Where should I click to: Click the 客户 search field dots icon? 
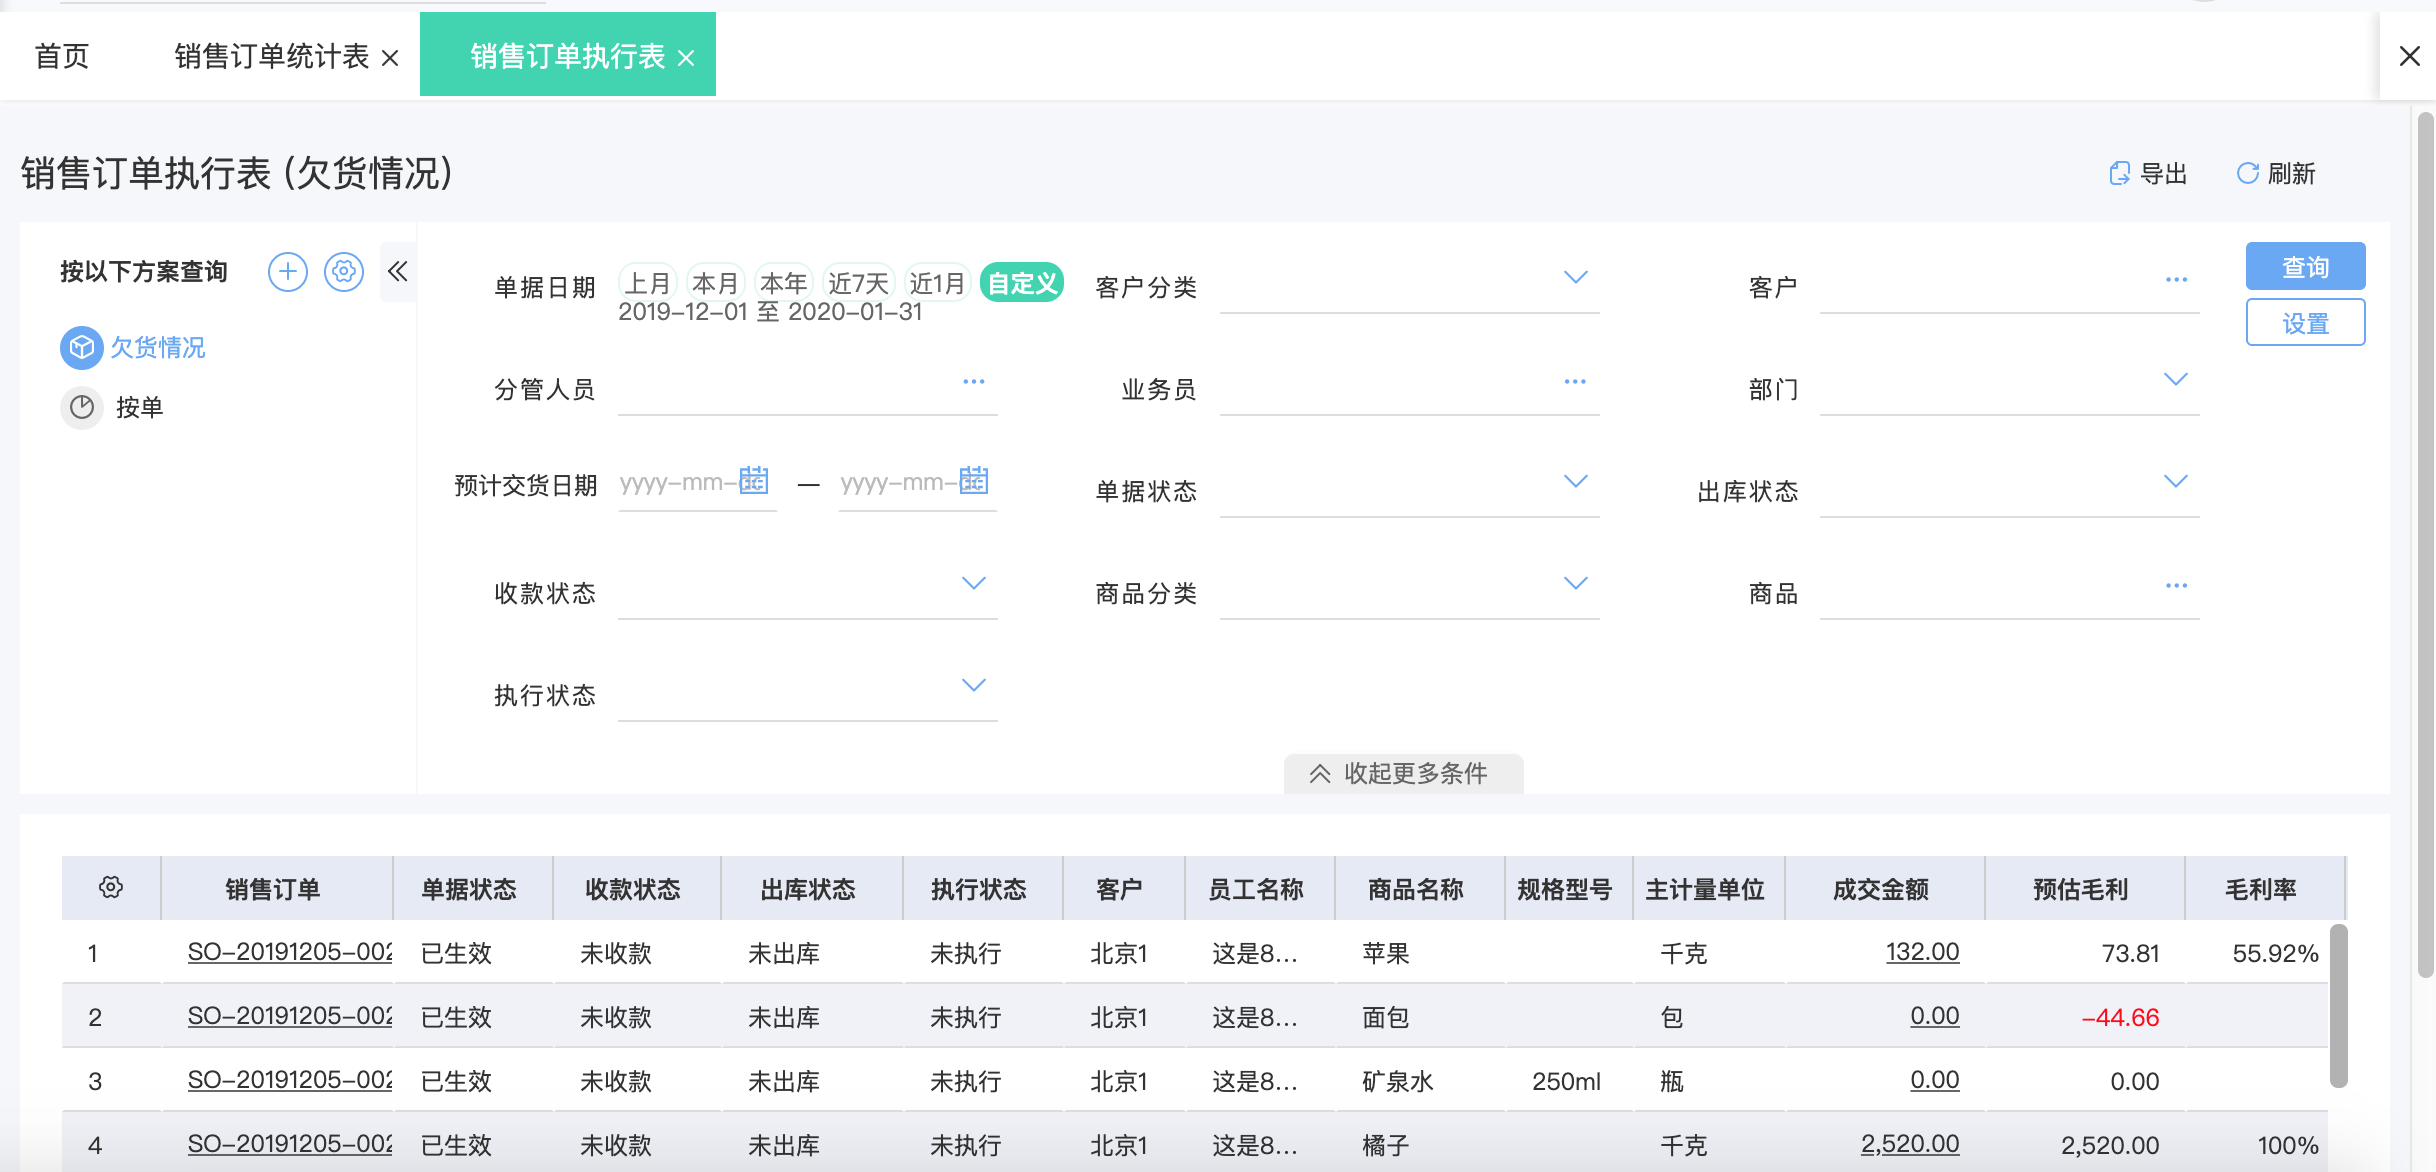(2178, 283)
